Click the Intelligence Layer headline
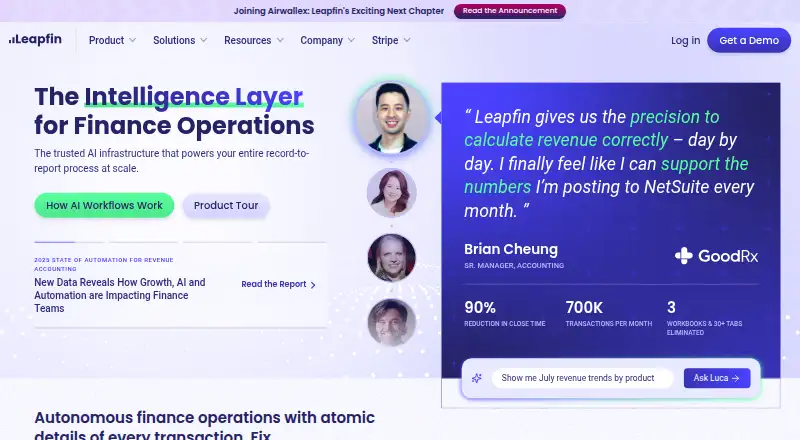Screen dimensions: 800x440 [194, 96]
